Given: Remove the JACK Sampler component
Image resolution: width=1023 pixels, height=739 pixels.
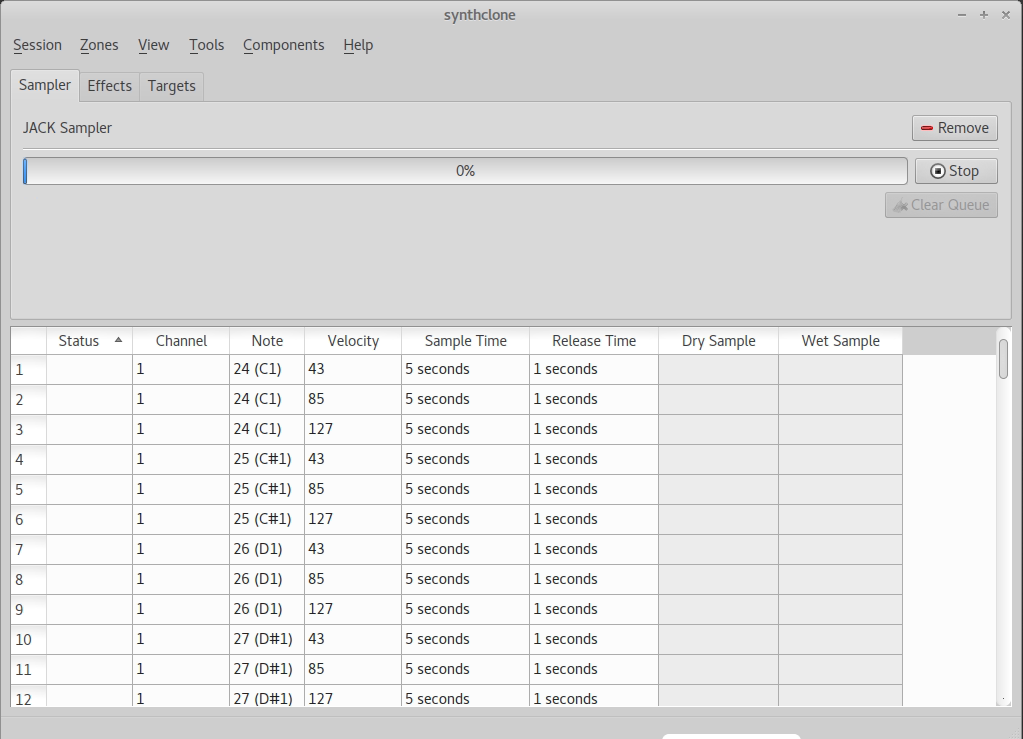Looking at the screenshot, I should [x=954, y=128].
